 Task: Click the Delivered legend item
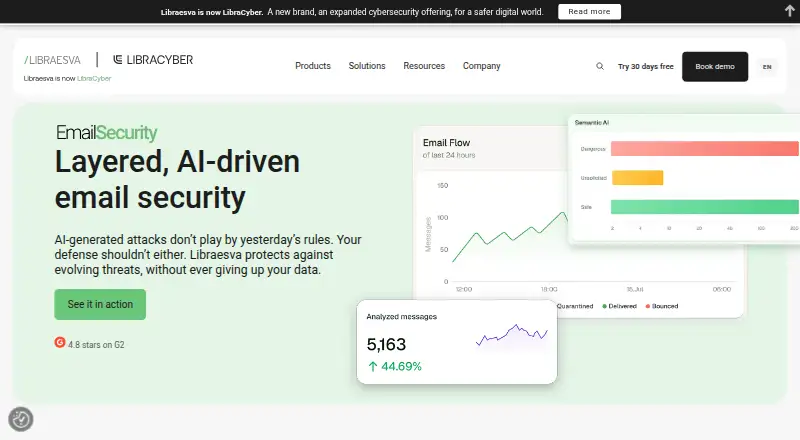pos(619,306)
